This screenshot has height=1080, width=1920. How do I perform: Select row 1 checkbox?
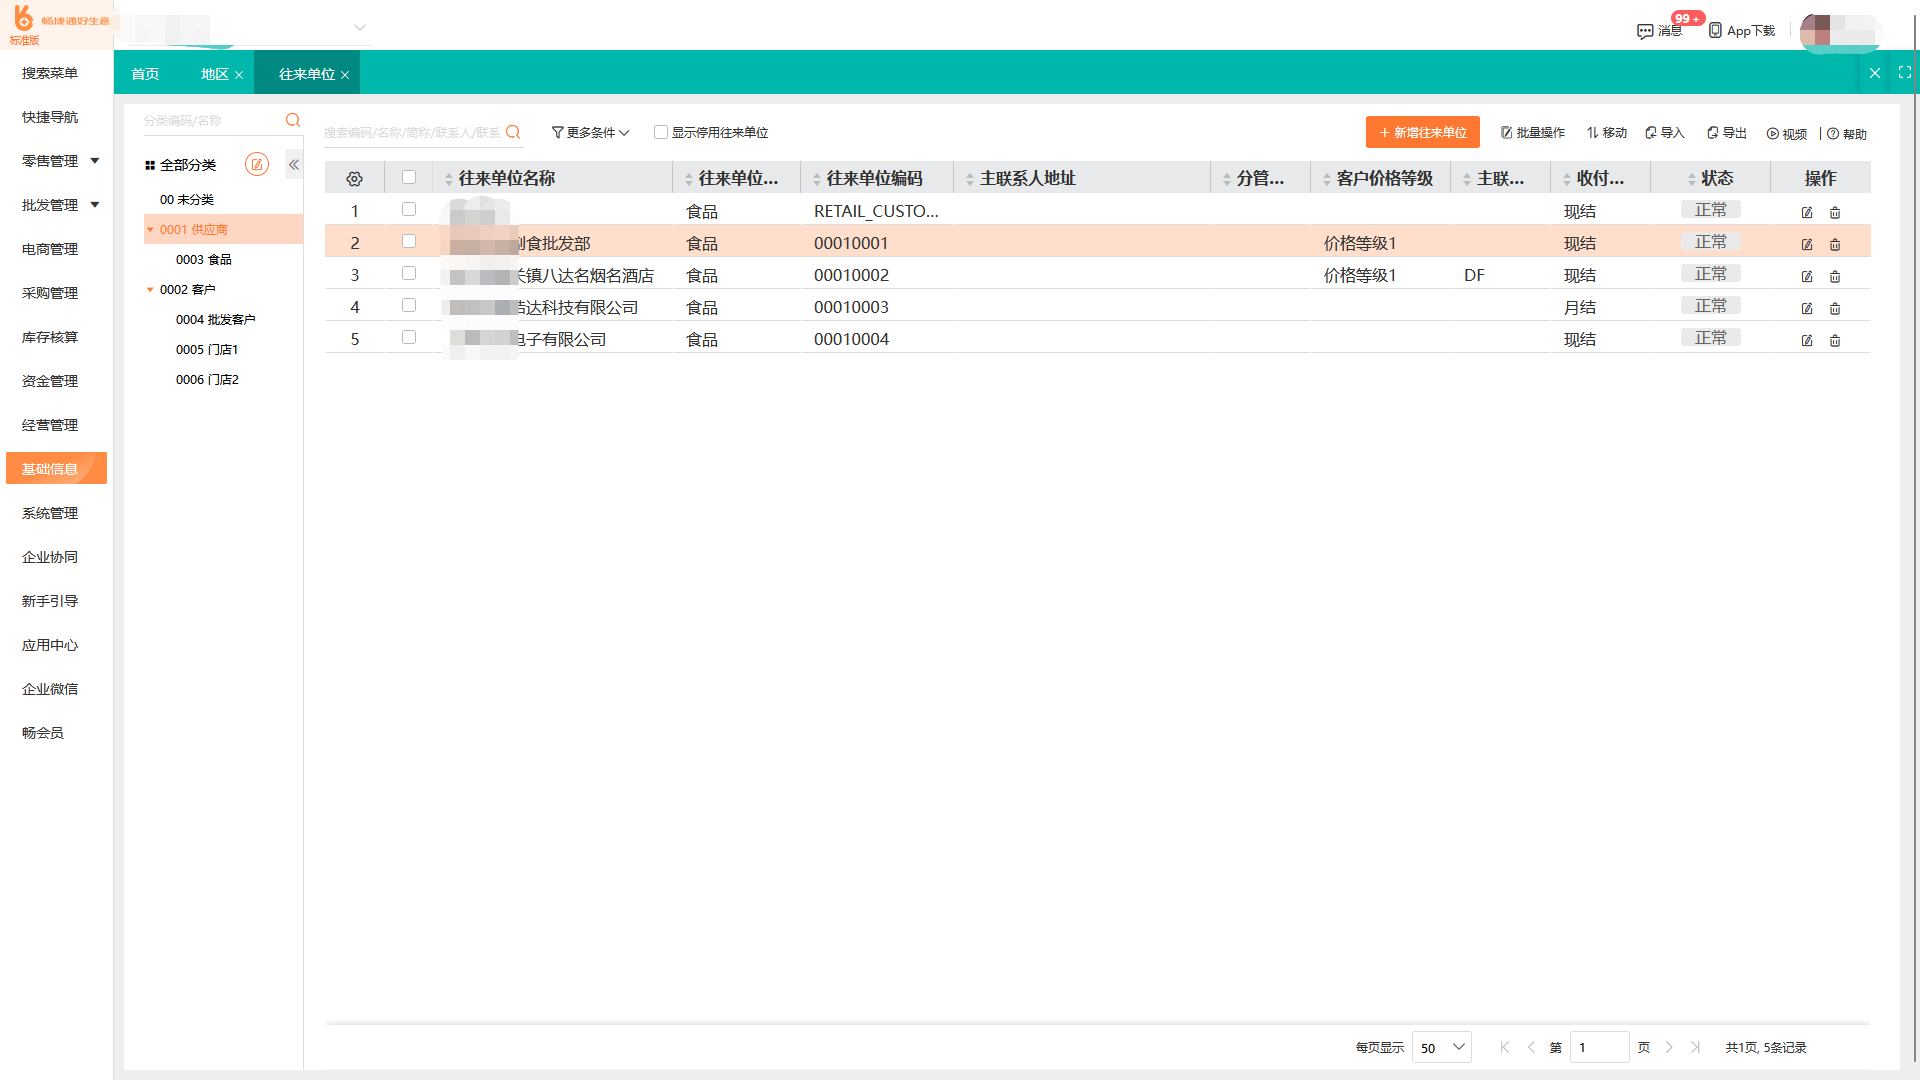tap(411, 210)
